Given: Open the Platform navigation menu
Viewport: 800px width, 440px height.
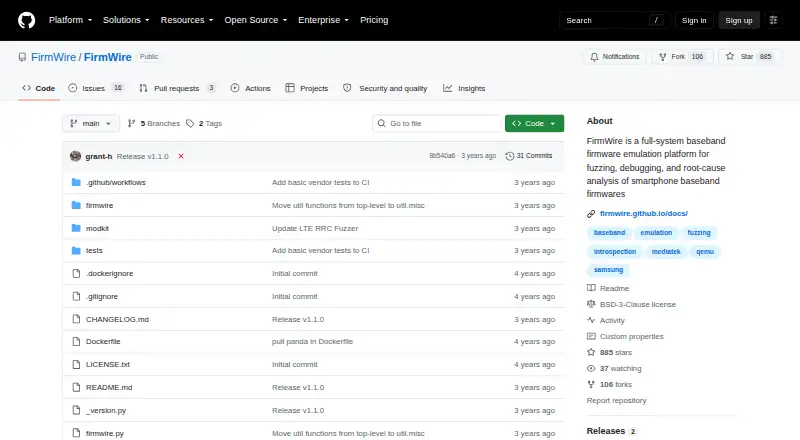Looking at the screenshot, I should point(70,20).
